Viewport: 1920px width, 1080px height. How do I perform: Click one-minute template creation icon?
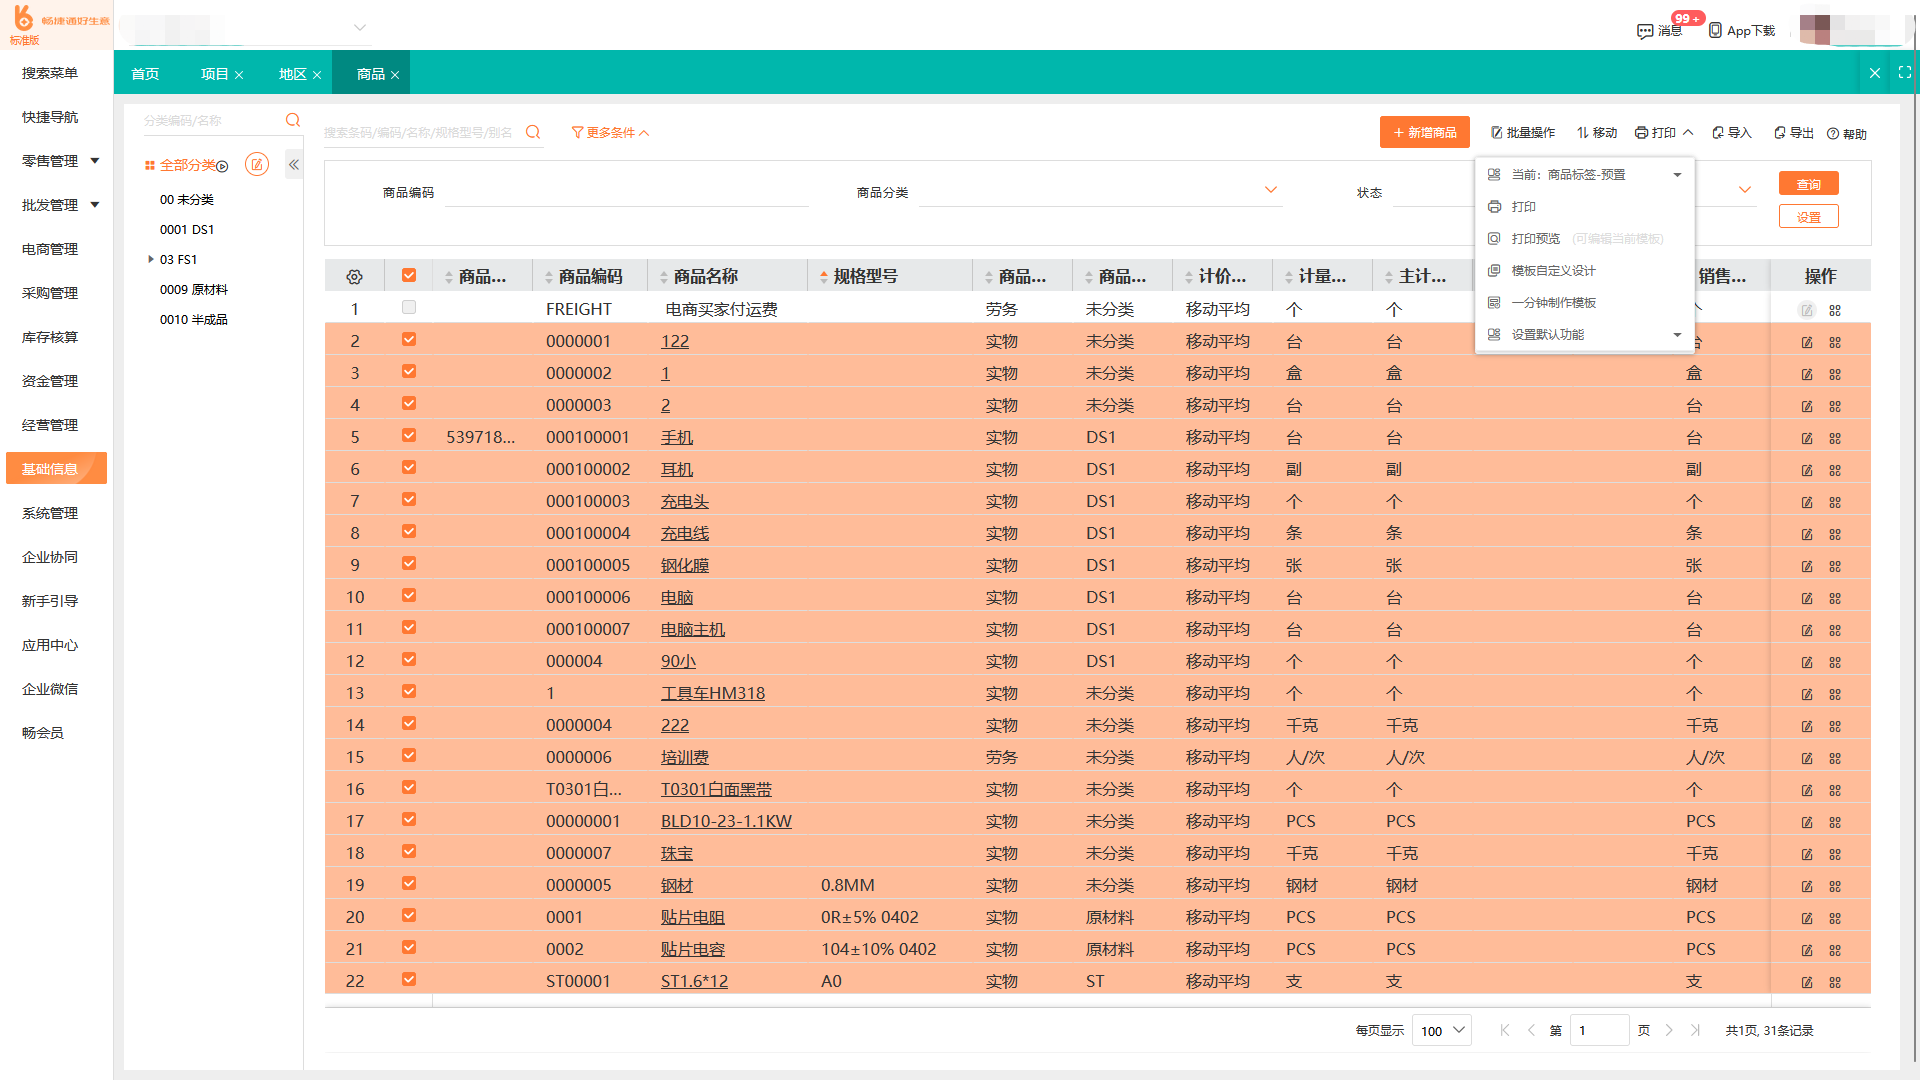pos(1494,302)
